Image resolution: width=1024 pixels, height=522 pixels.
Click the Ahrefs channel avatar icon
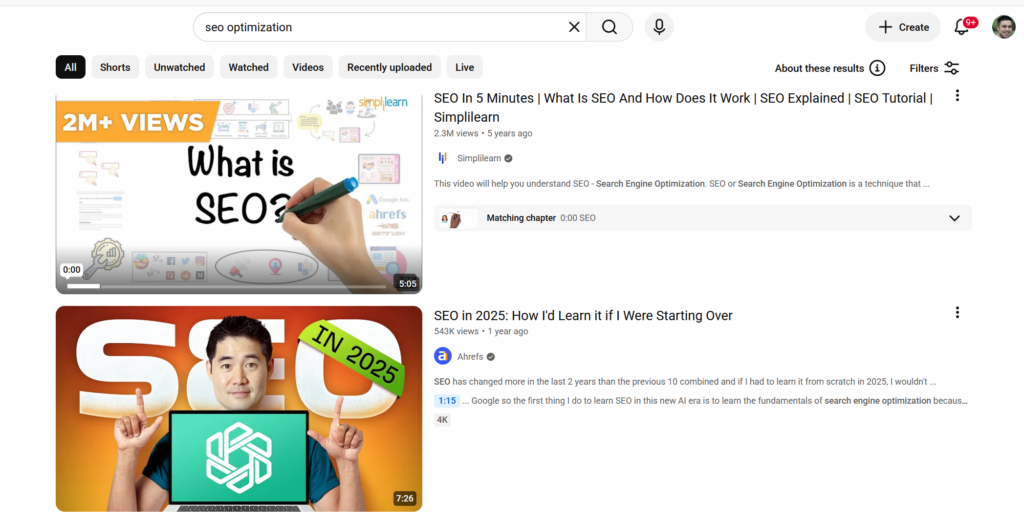coord(443,356)
